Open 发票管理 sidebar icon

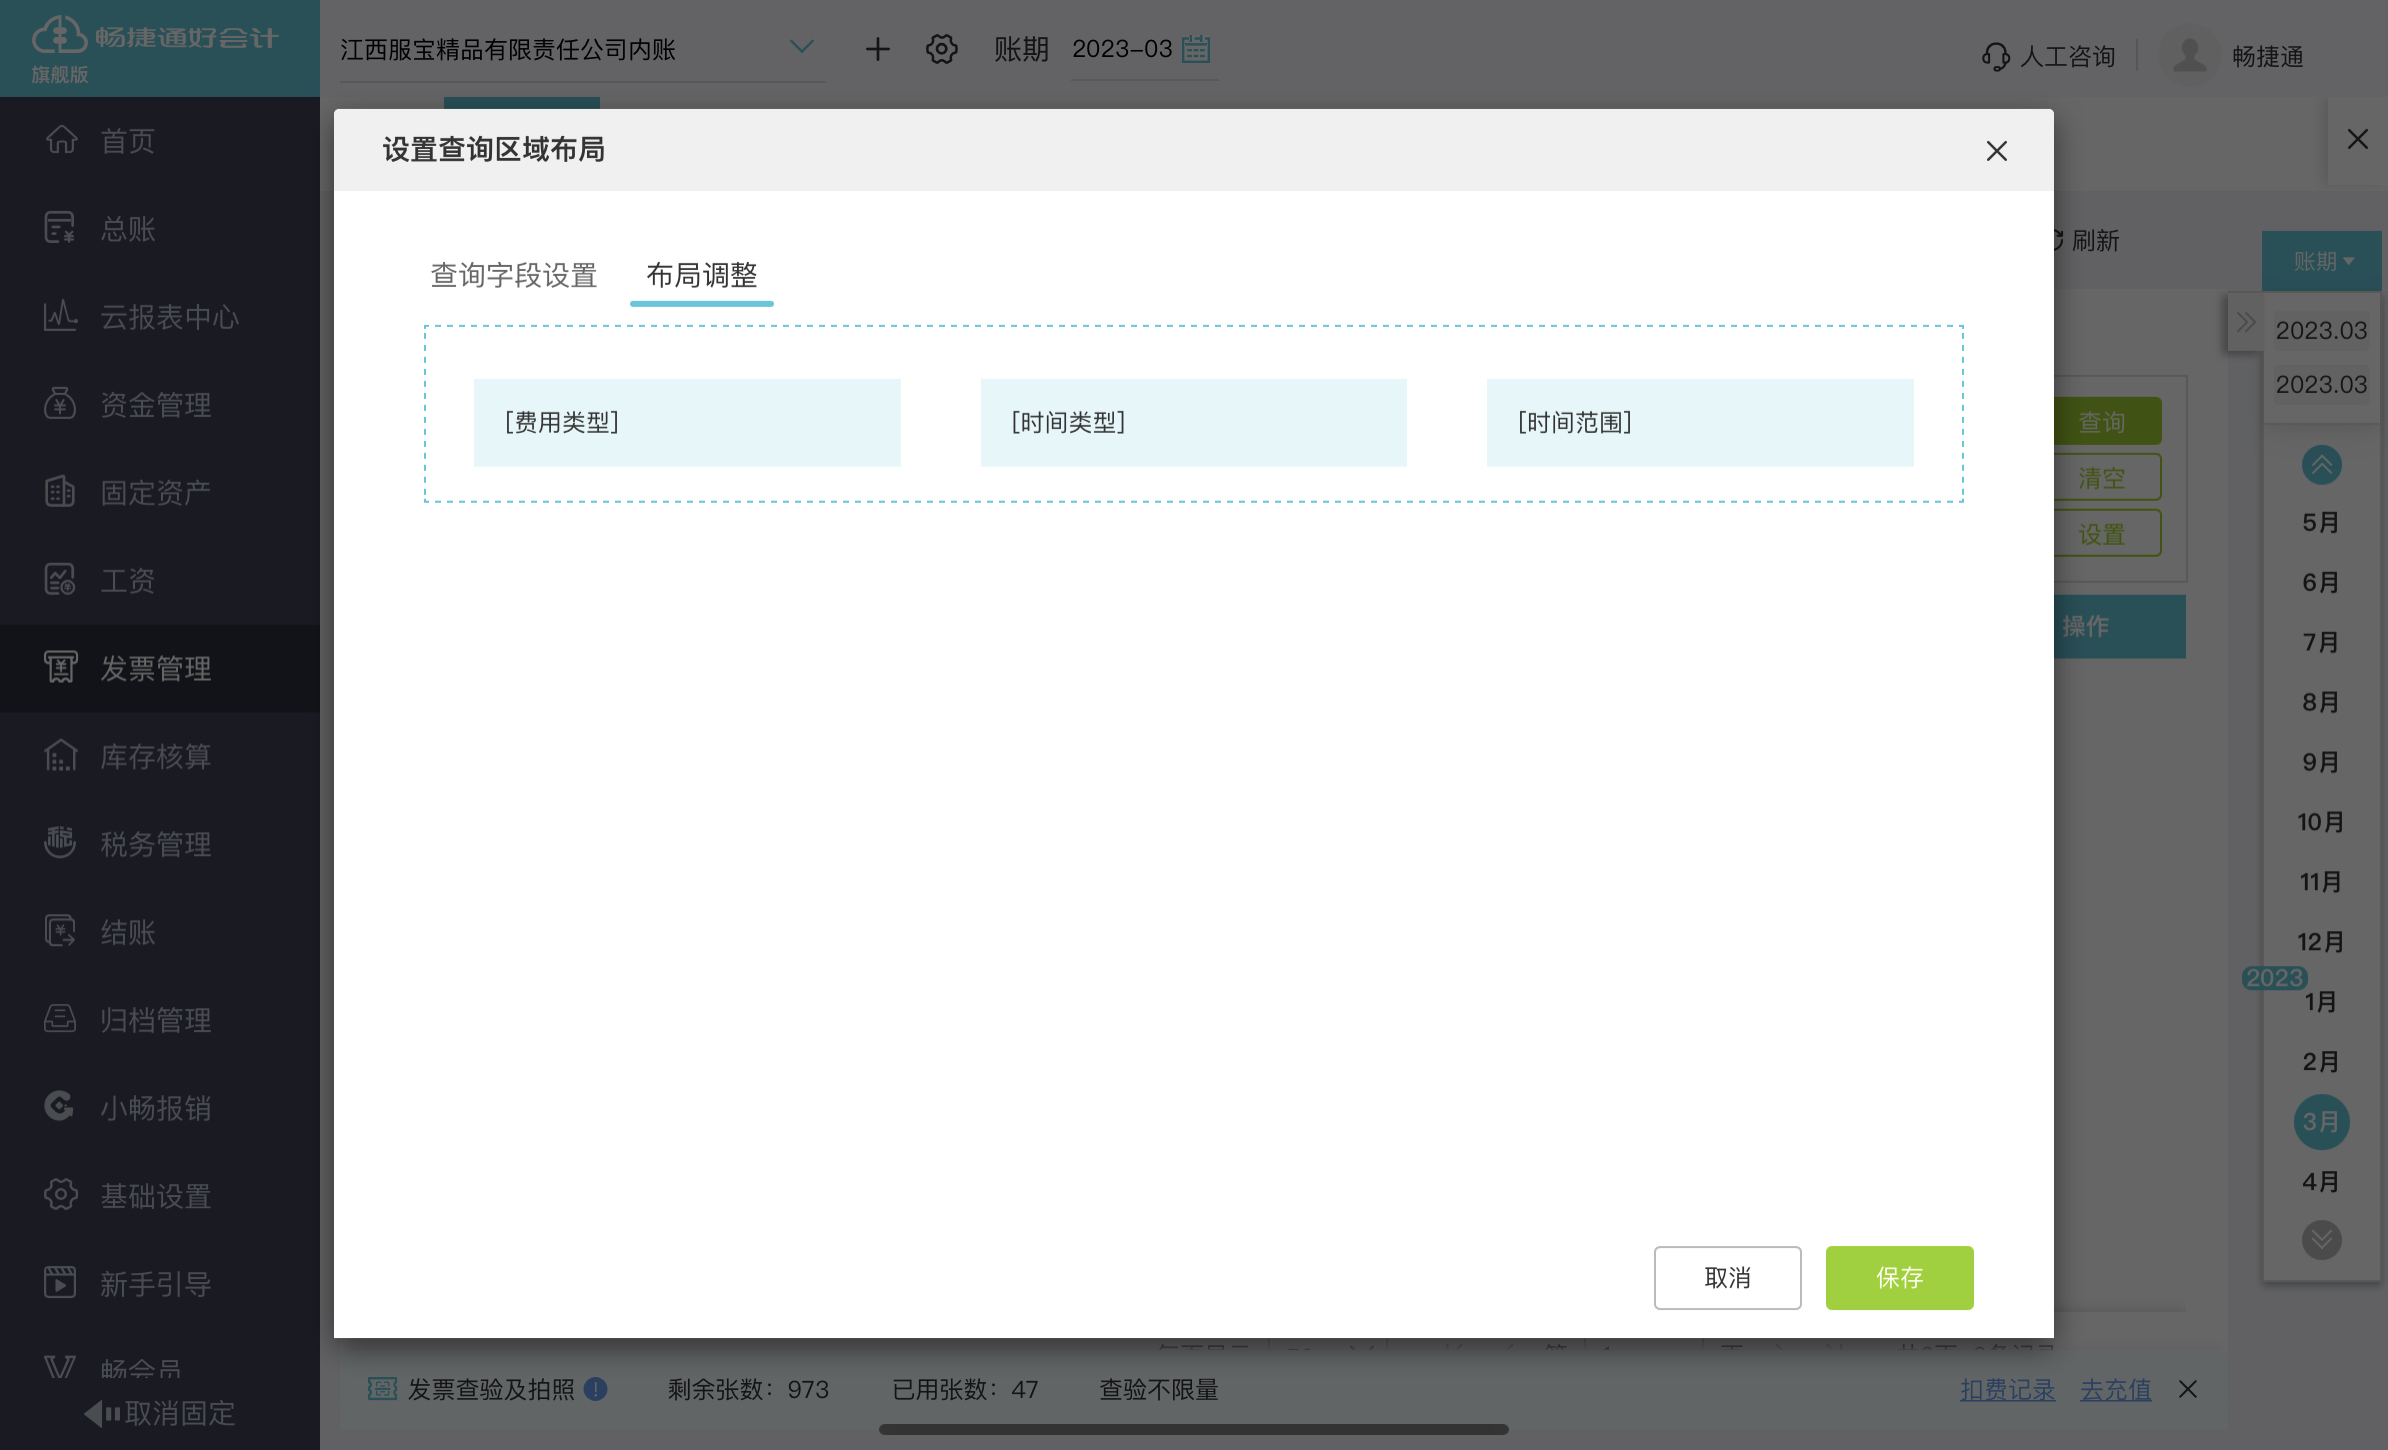pyautogui.click(x=61, y=667)
